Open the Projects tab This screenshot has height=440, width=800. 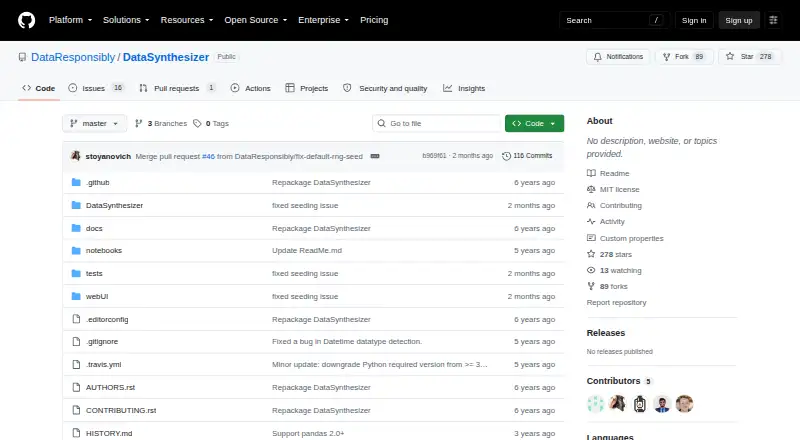pos(307,88)
